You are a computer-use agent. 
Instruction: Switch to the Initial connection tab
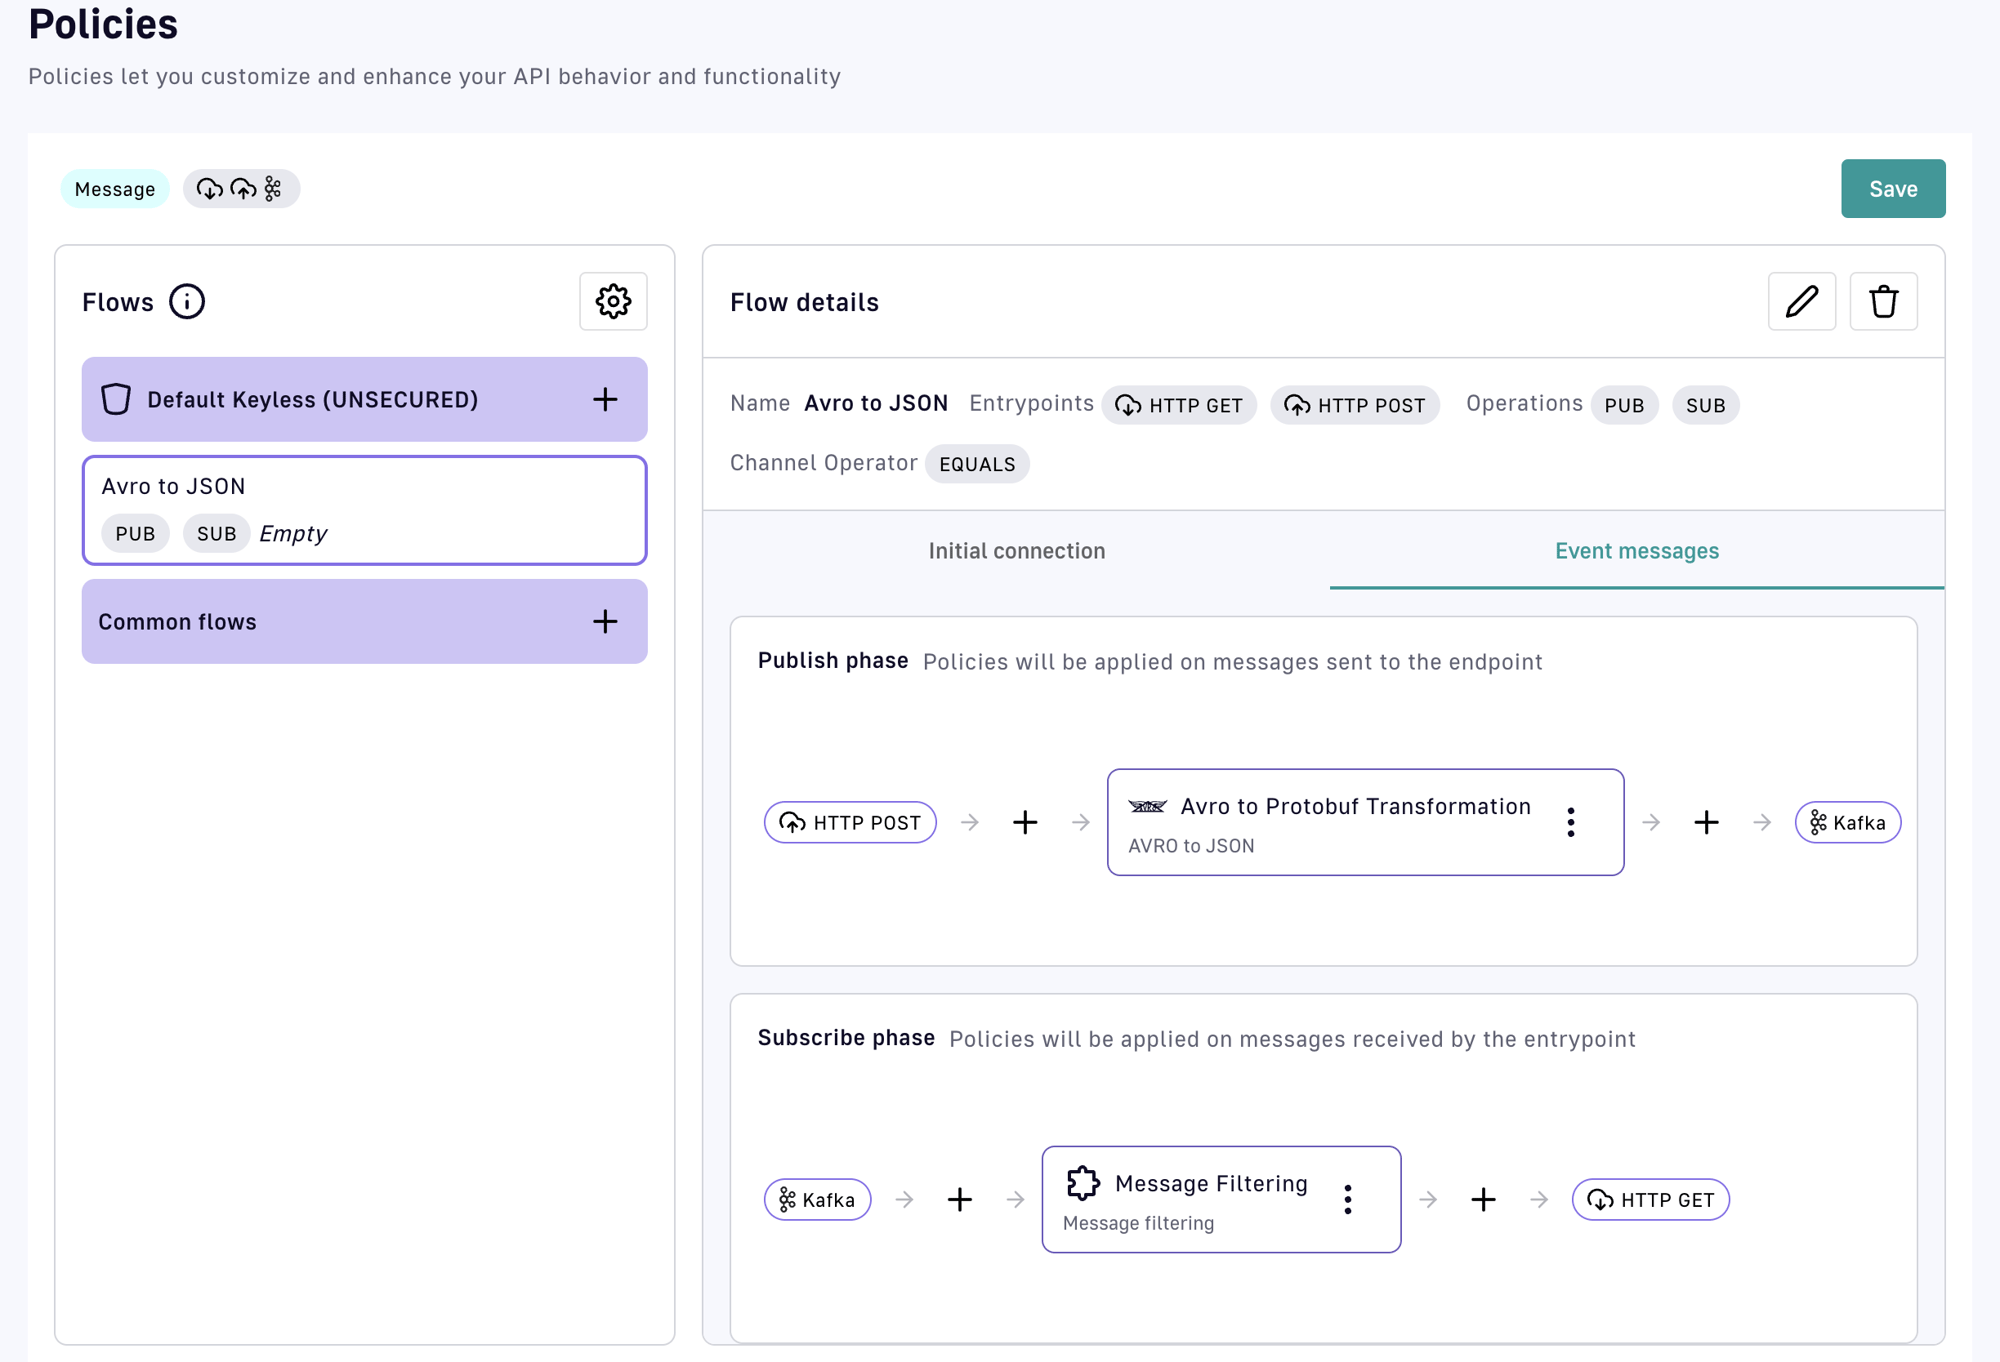coord(1016,550)
